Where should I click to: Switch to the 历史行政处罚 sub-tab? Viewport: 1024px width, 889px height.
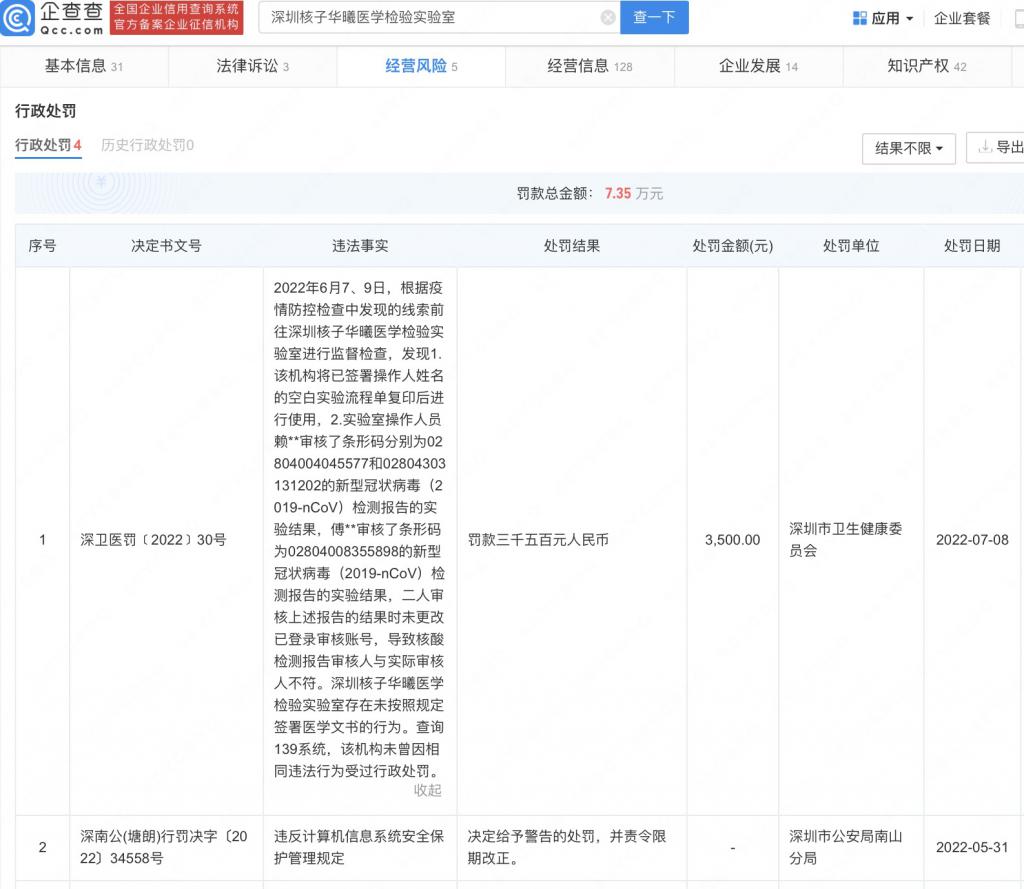(147, 145)
